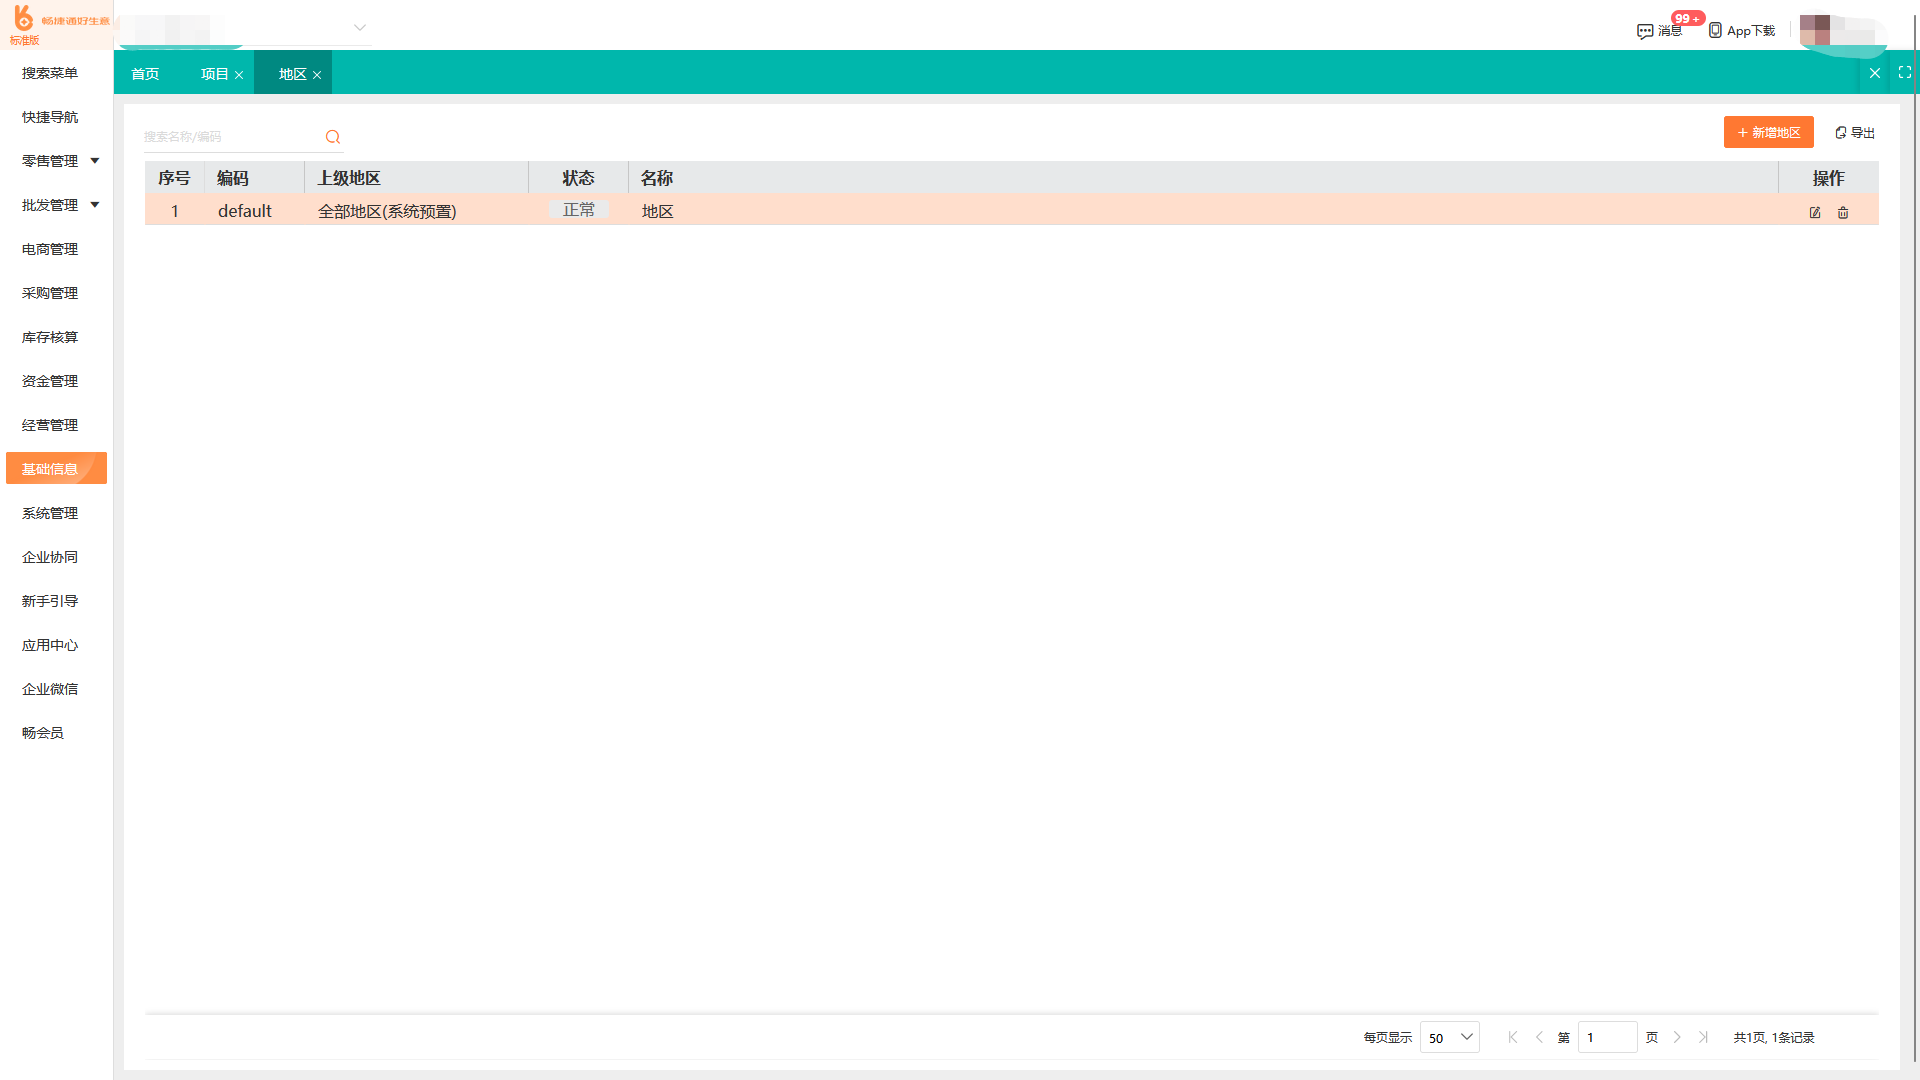Click 新增地区 button to add region

coord(1768,132)
